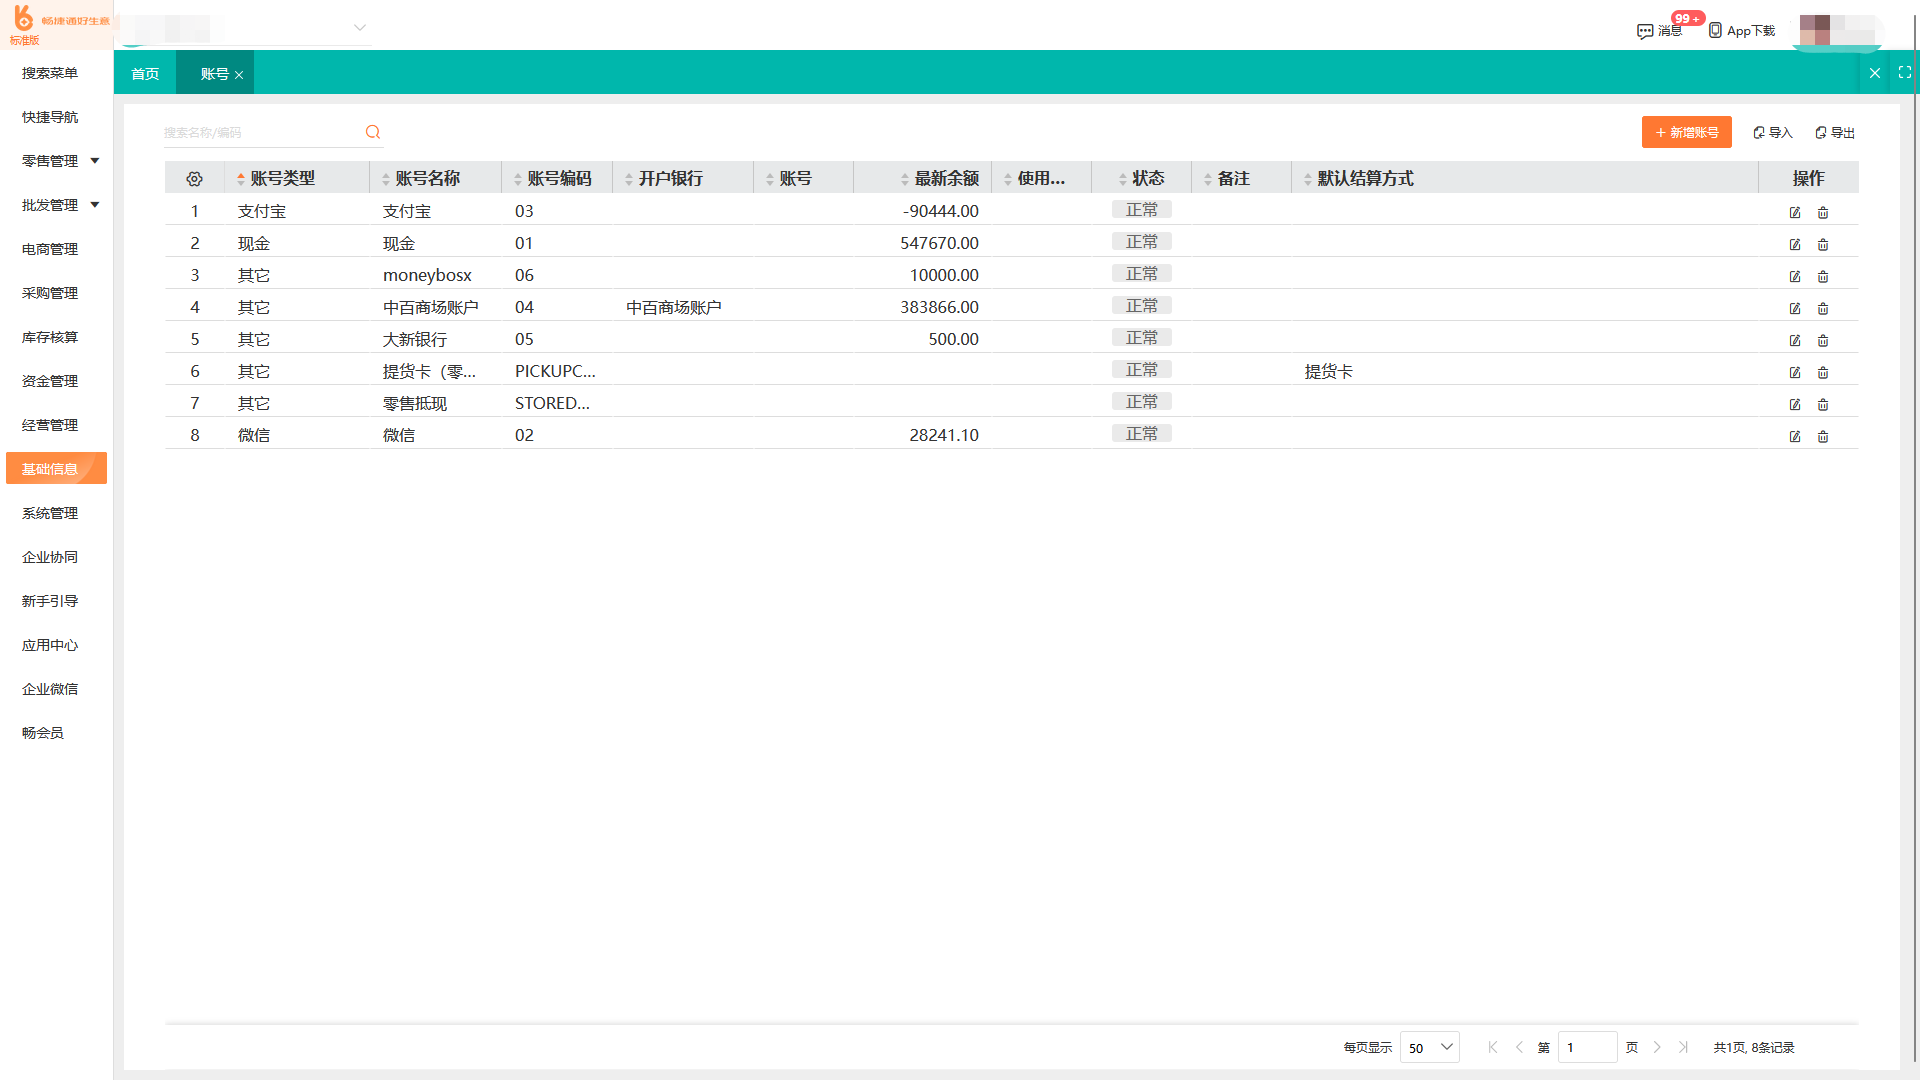Click 基础信息 sidebar menu item
1920x1080 pixels.
tap(51, 468)
